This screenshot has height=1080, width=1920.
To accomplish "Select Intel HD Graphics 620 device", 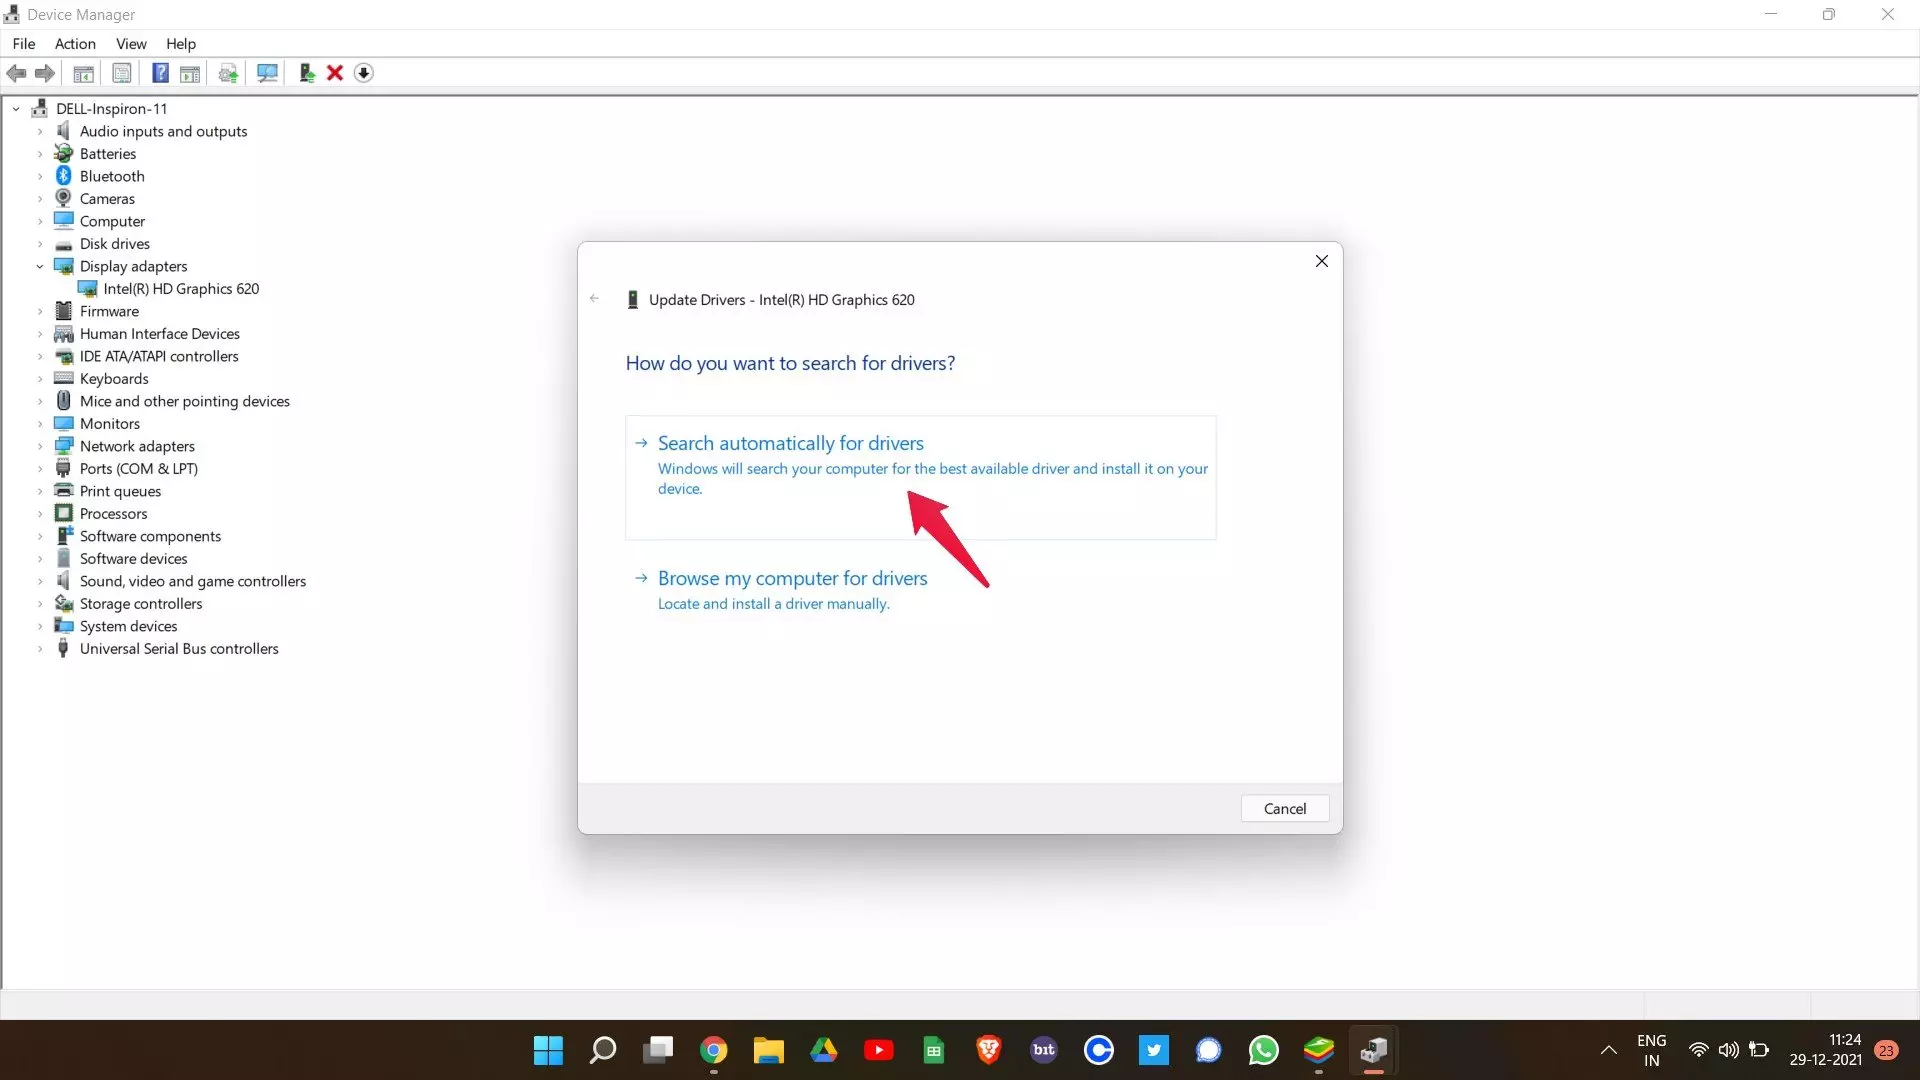I will [181, 287].
